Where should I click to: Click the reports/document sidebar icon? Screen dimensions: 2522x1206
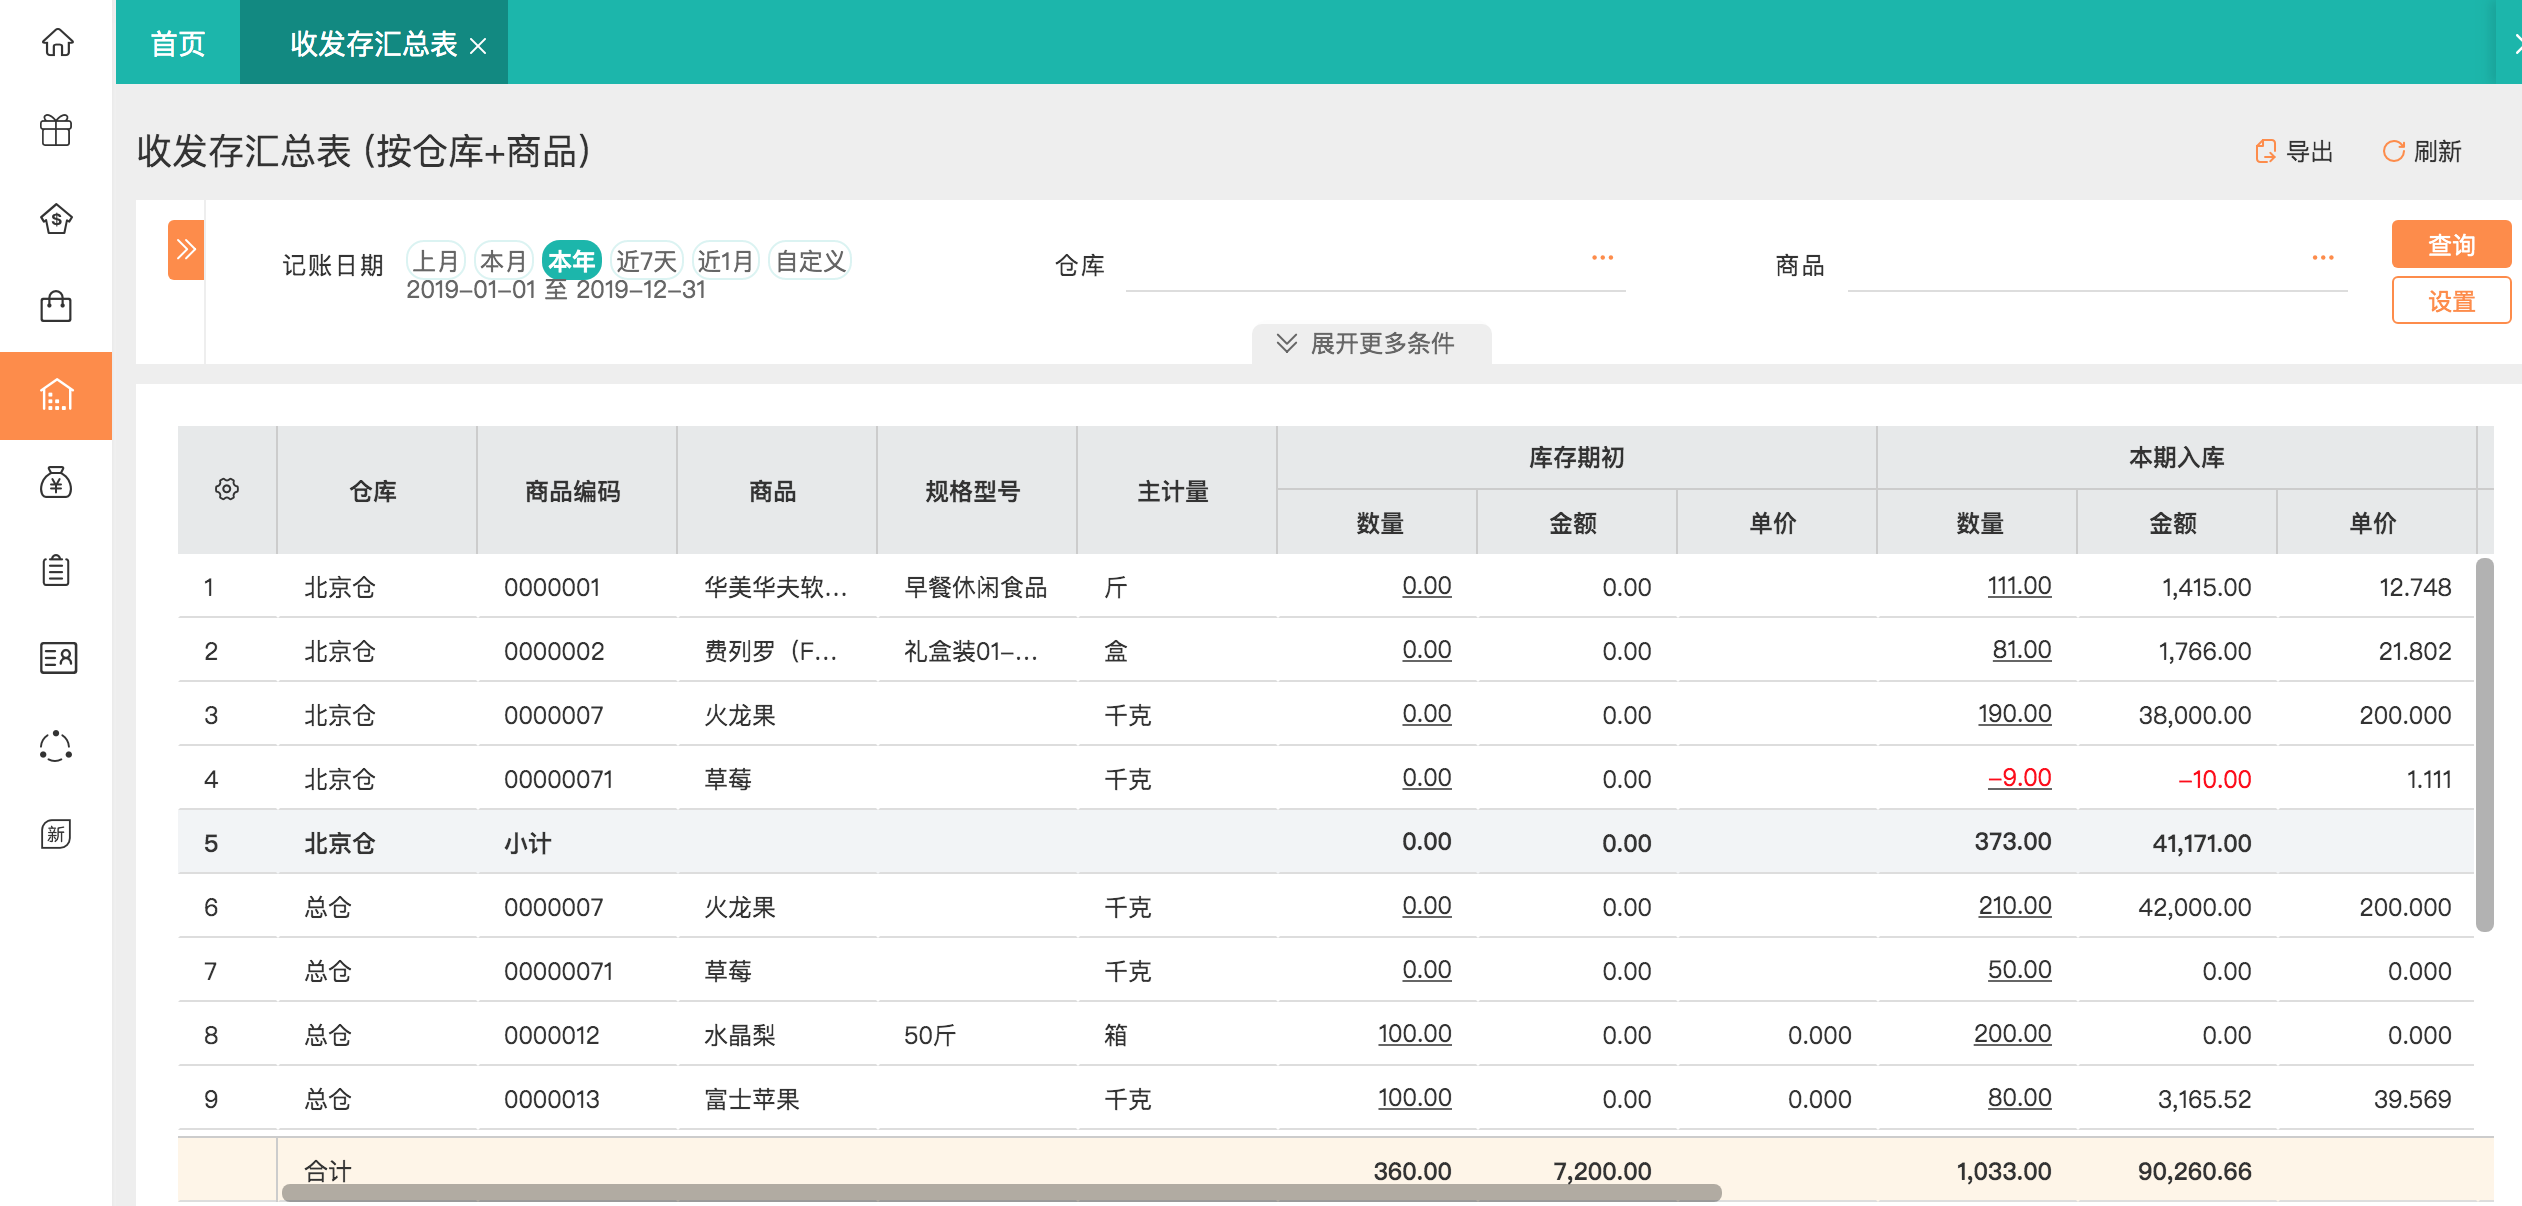pyautogui.click(x=55, y=569)
